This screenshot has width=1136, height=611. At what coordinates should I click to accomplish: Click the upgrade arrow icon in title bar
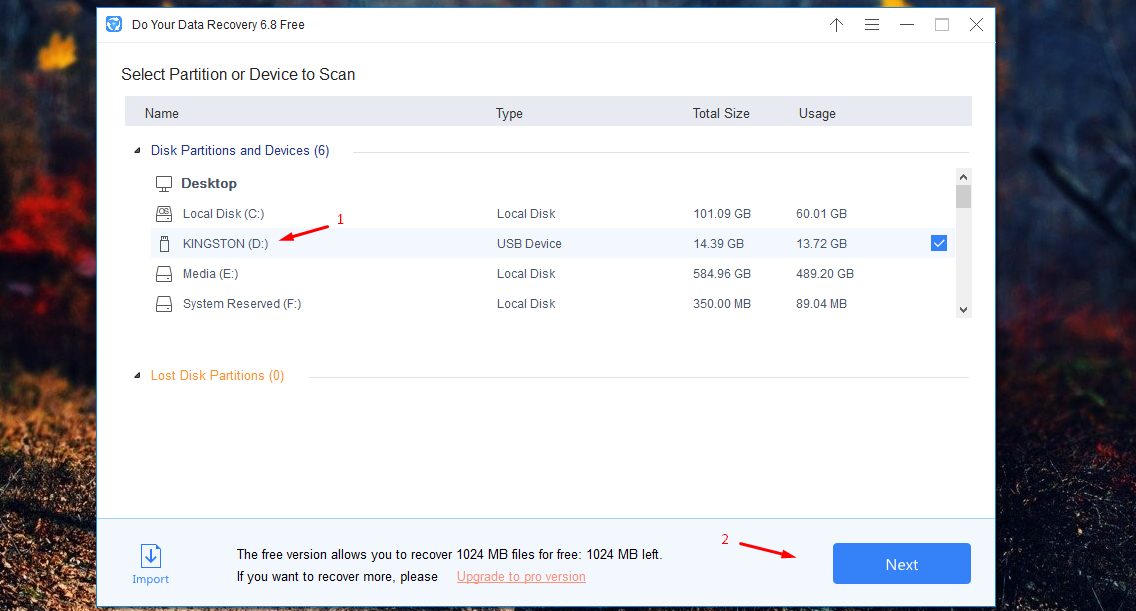837,25
